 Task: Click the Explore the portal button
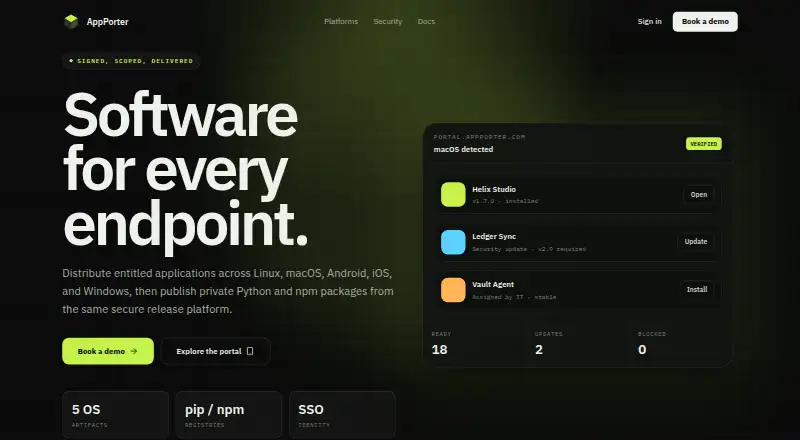point(215,351)
